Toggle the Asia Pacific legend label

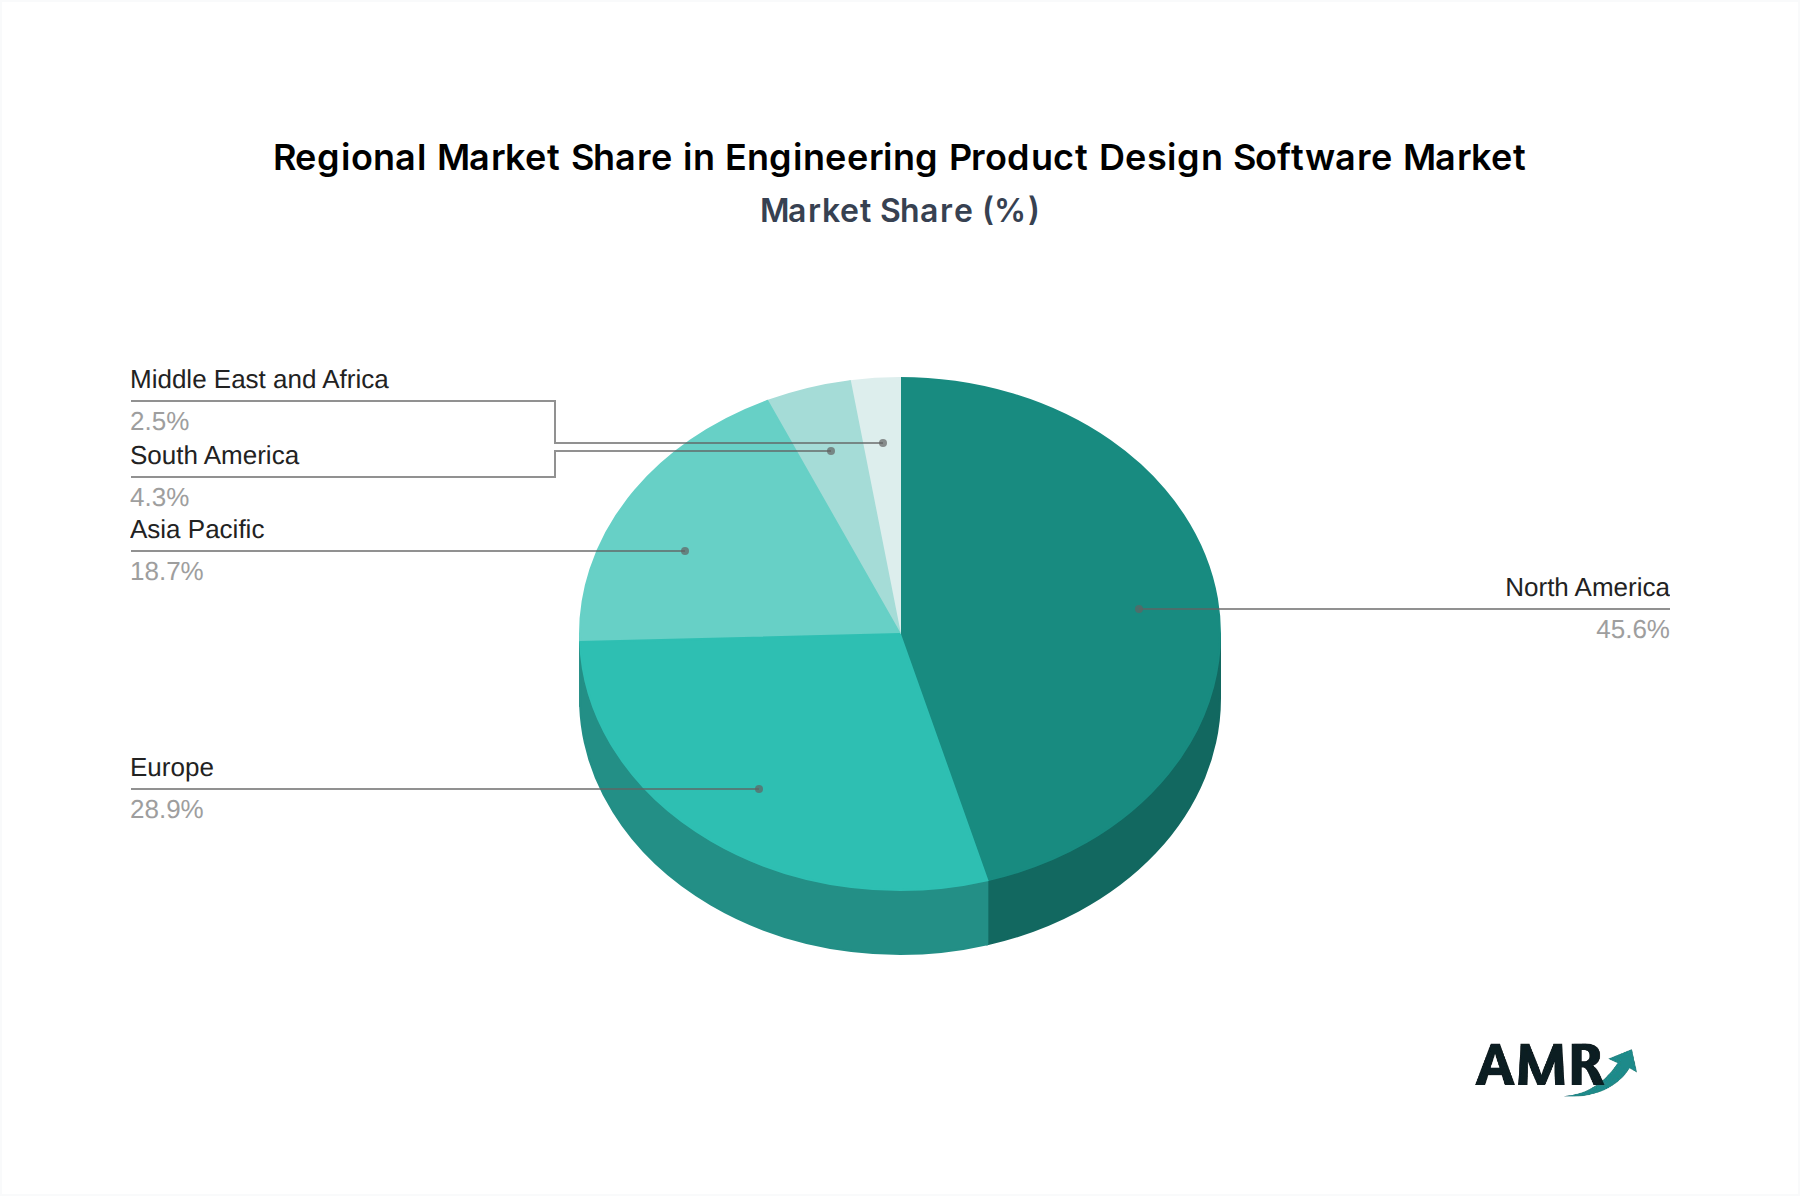[197, 530]
